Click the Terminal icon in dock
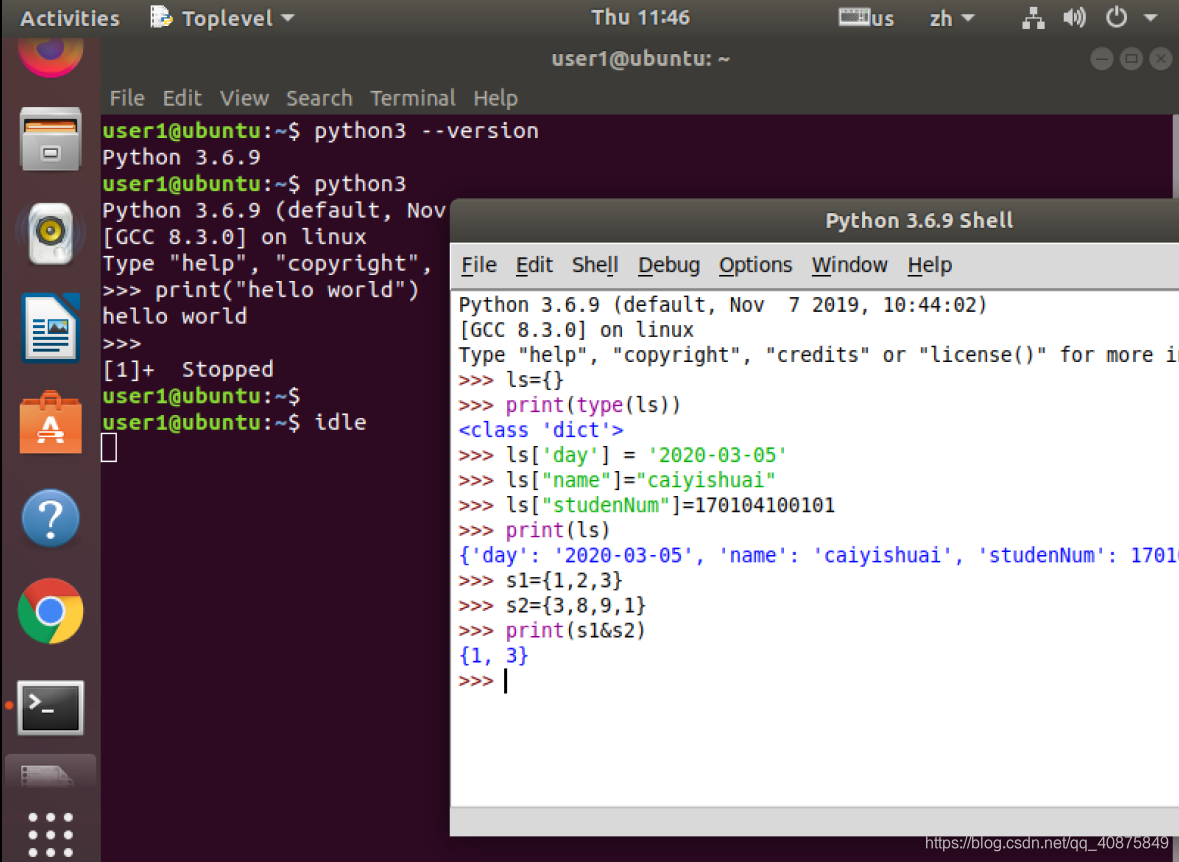 50,707
